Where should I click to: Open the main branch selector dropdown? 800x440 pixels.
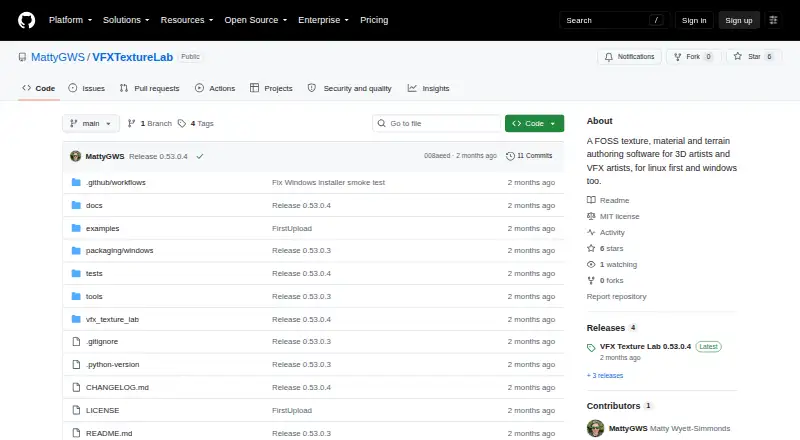(x=90, y=124)
